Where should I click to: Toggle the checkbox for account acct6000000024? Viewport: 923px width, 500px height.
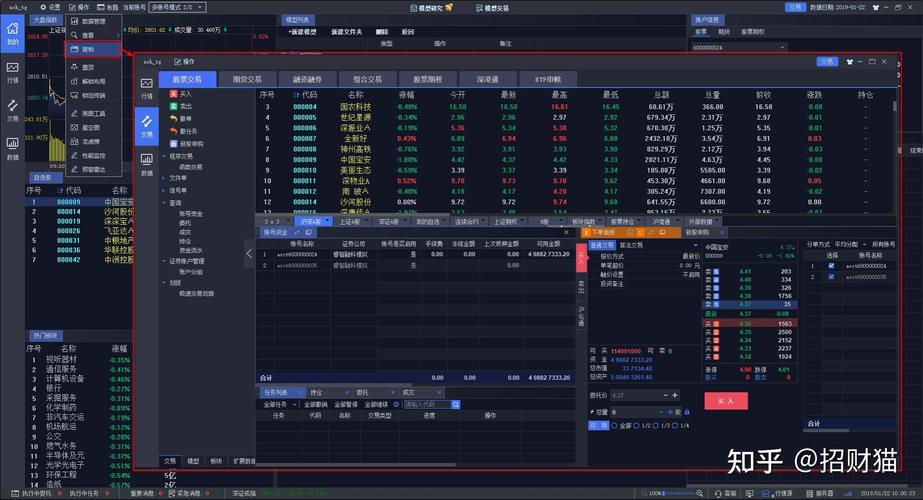(x=830, y=268)
